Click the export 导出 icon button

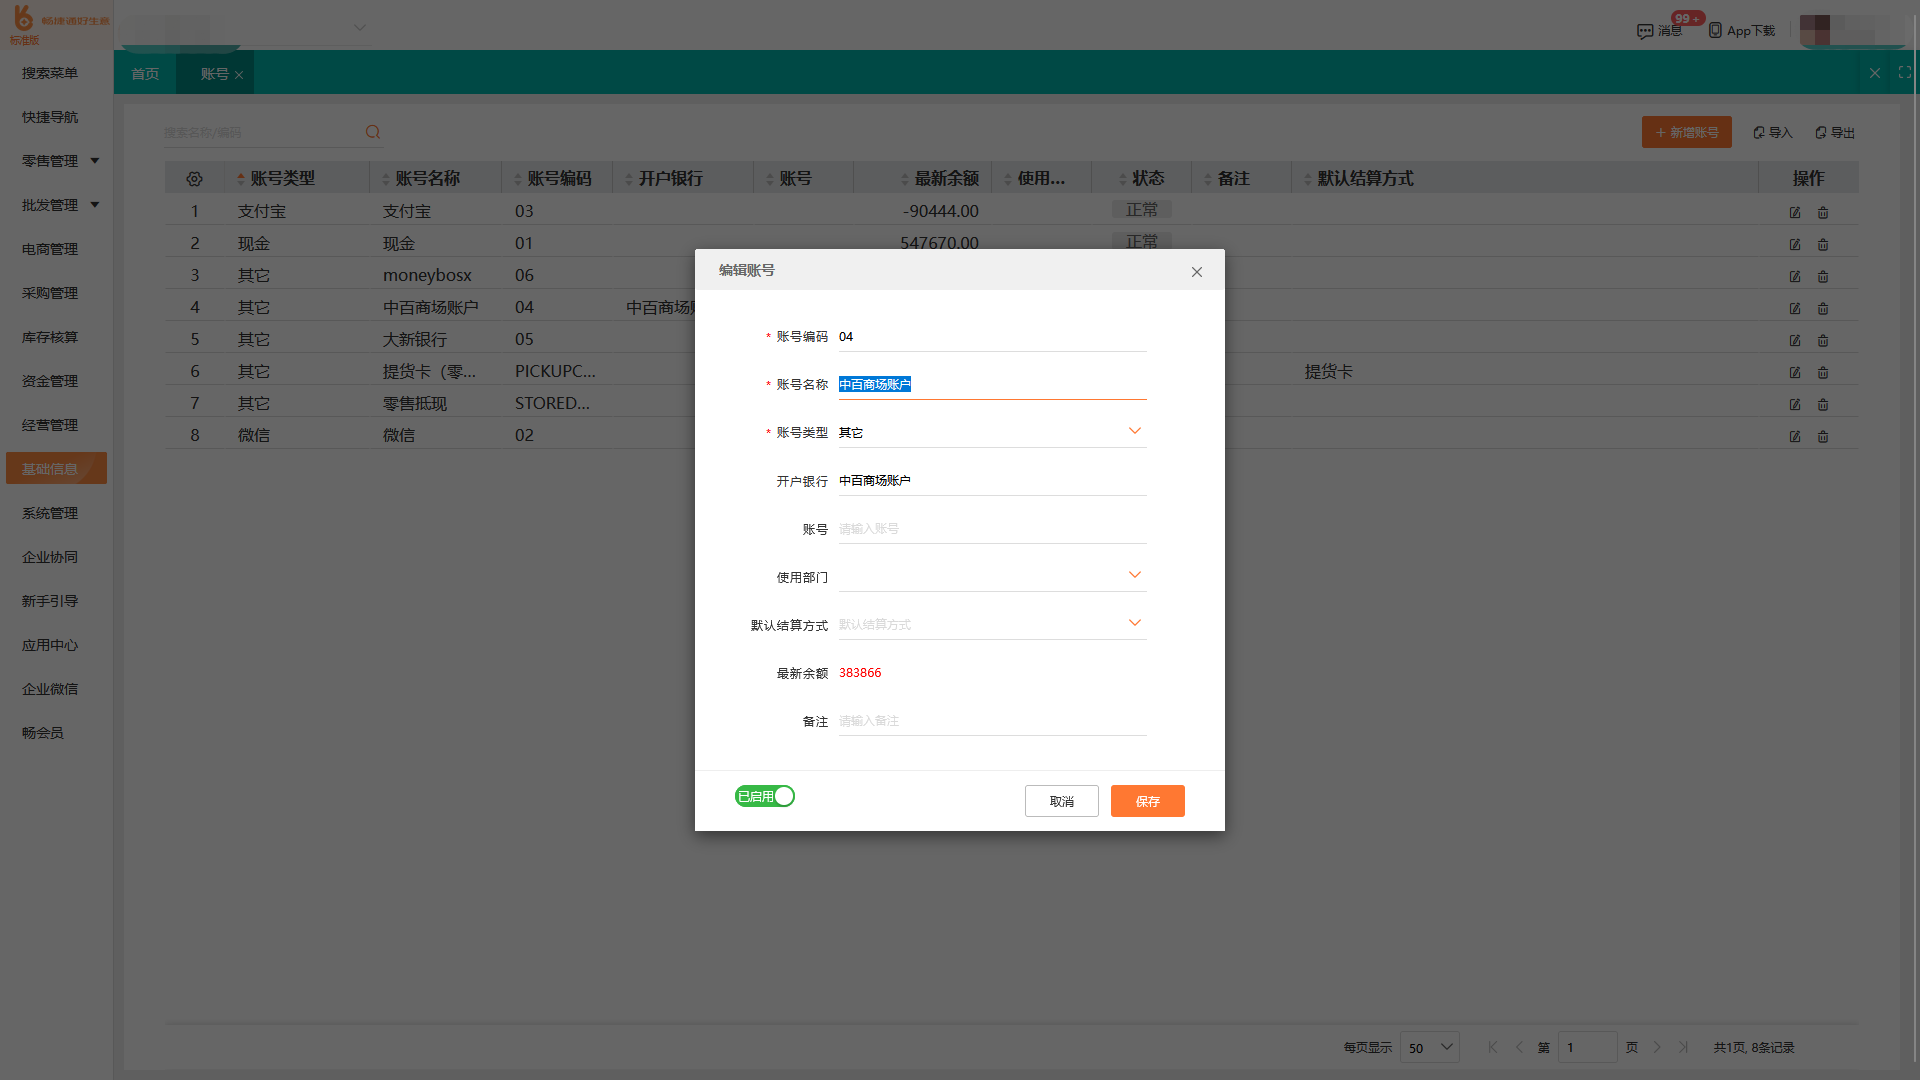click(x=1834, y=132)
